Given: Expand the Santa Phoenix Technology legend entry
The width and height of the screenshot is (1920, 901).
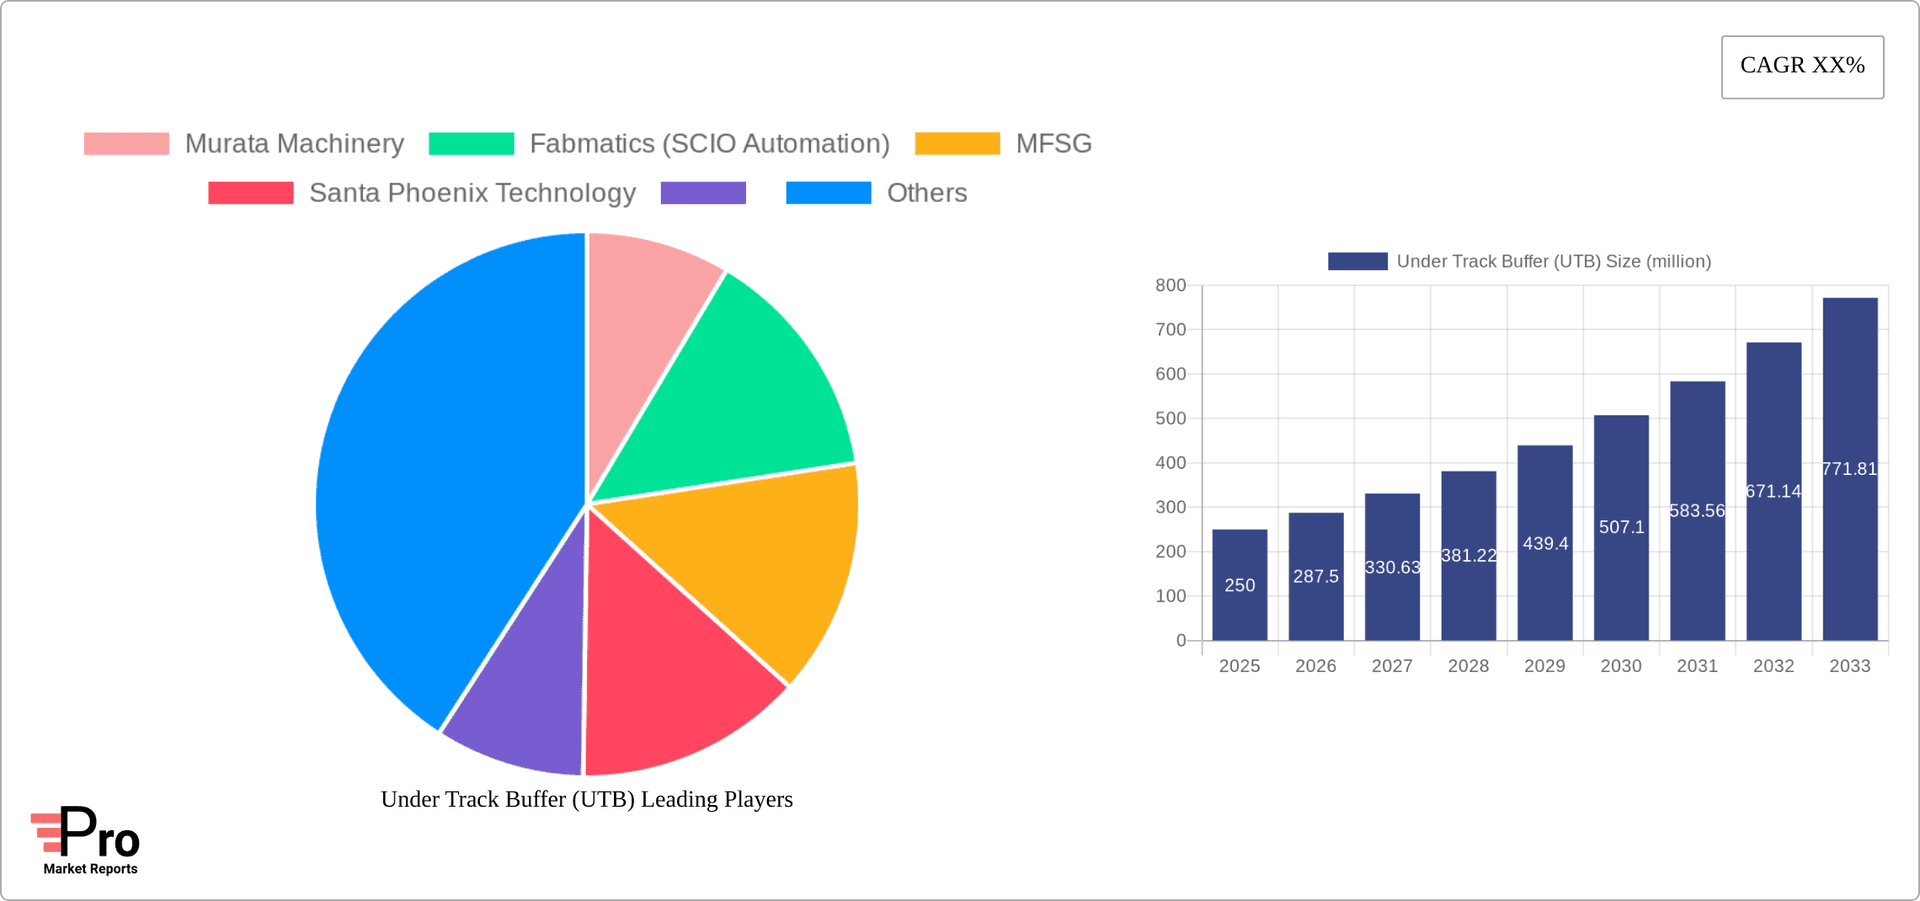Looking at the screenshot, I should [472, 192].
